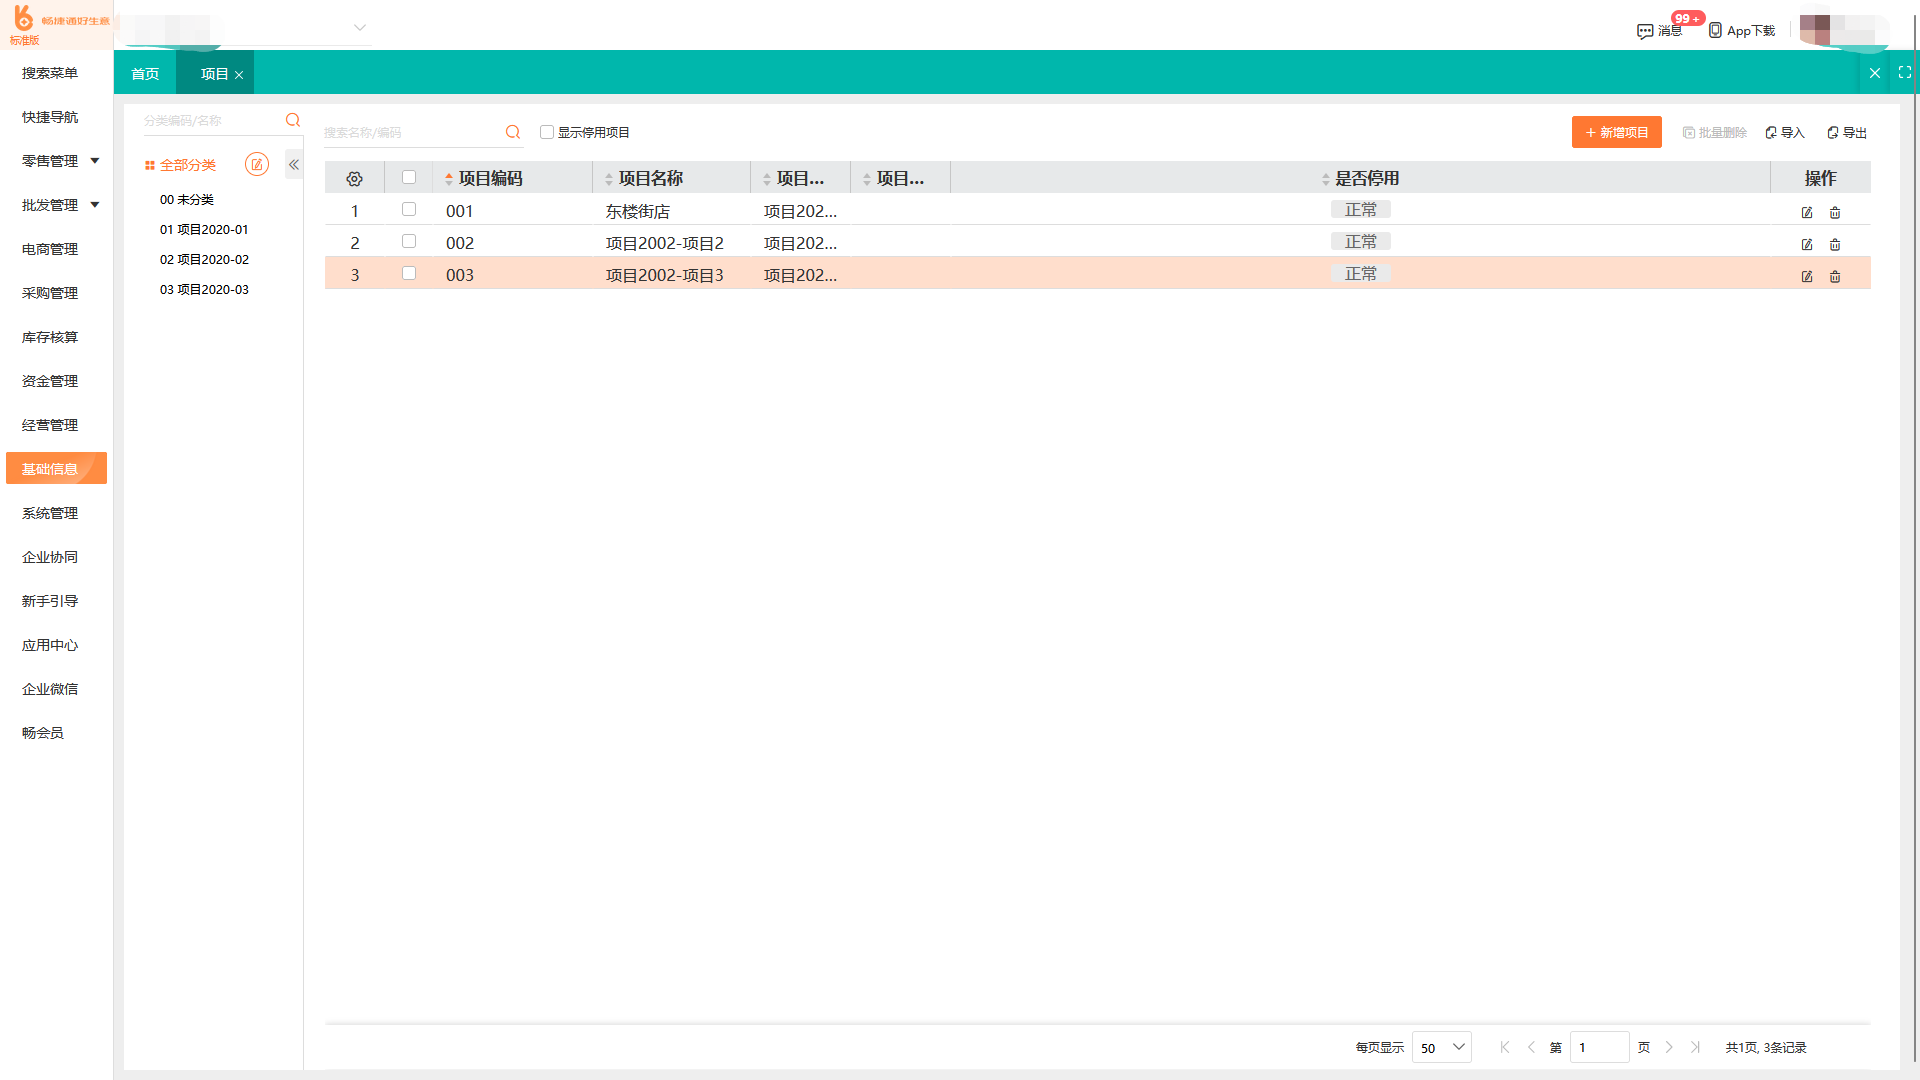Switch to the 首页 tab
1920x1080 pixels.
[145, 73]
